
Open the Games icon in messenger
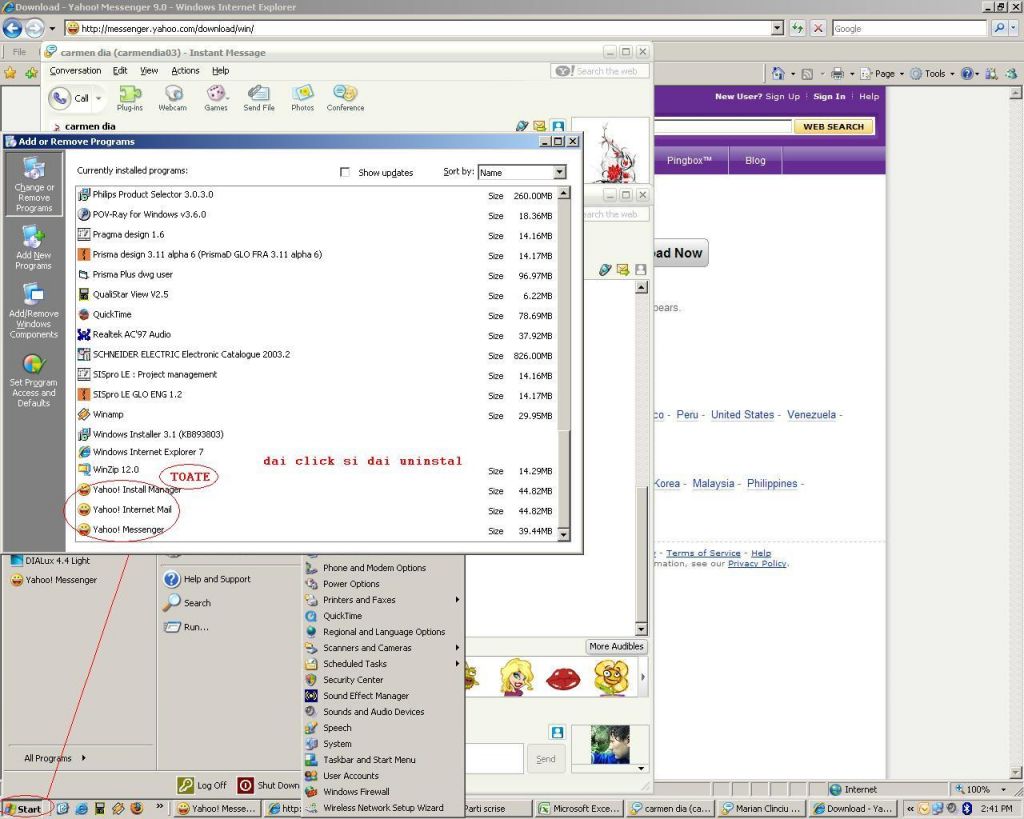pos(216,96)
